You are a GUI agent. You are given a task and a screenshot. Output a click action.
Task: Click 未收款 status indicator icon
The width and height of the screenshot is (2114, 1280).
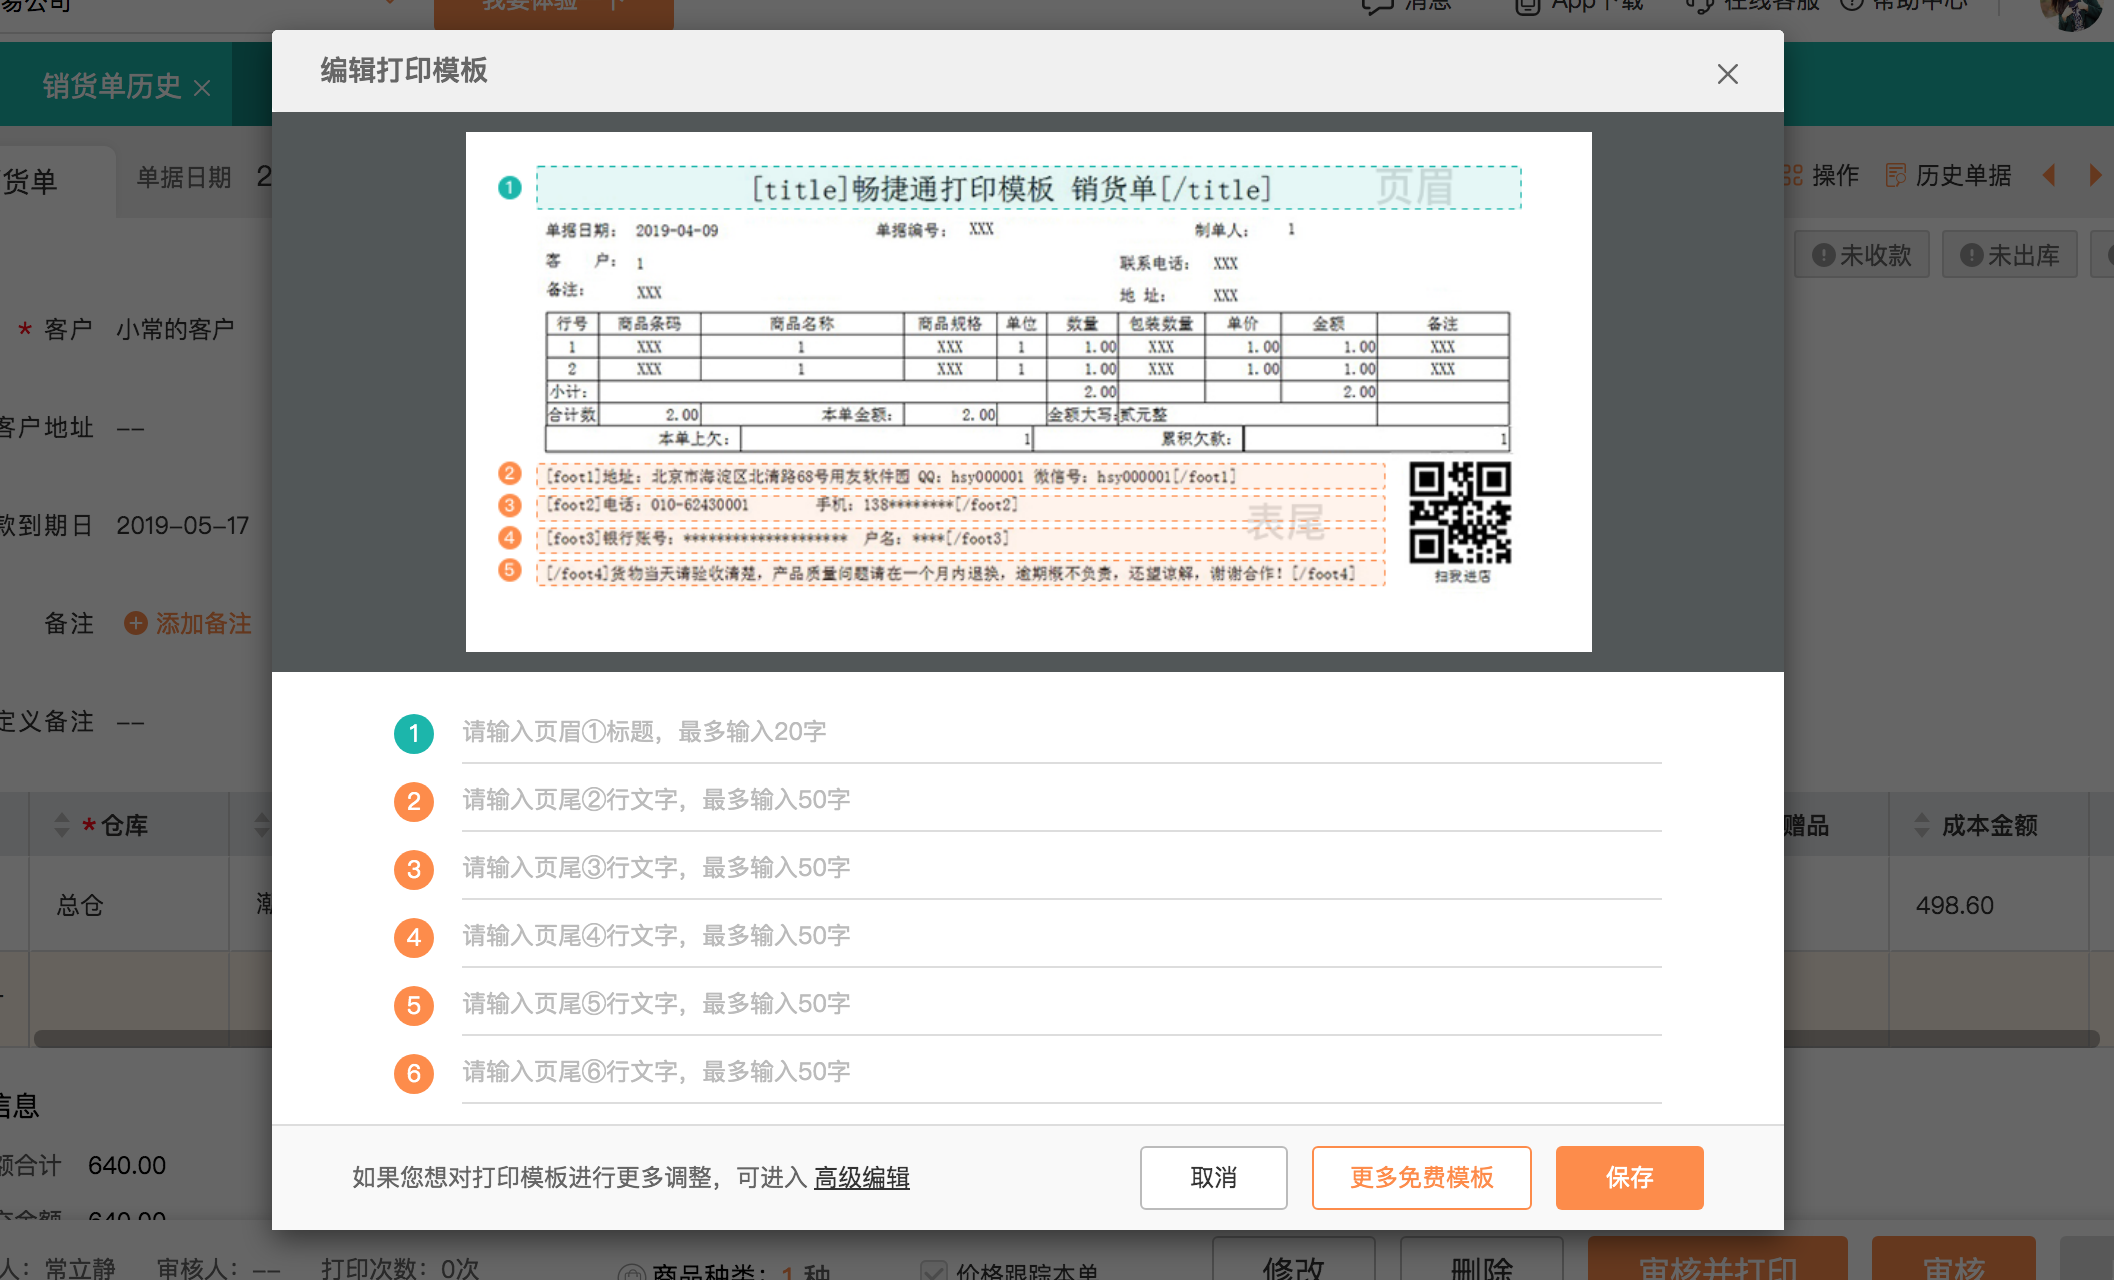[x=1818, y=254]
